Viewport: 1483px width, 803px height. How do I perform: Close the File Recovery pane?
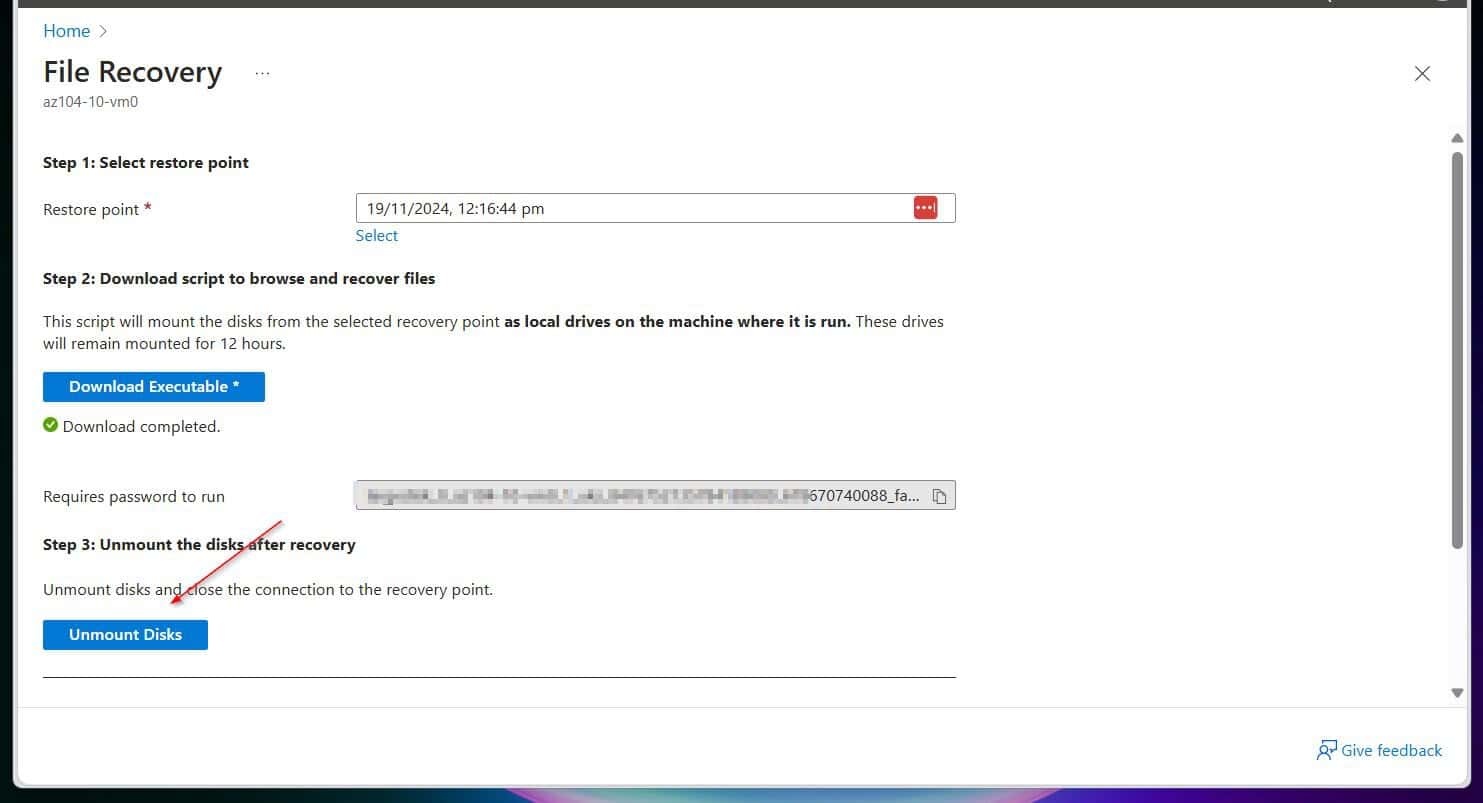coord(1421,74)
